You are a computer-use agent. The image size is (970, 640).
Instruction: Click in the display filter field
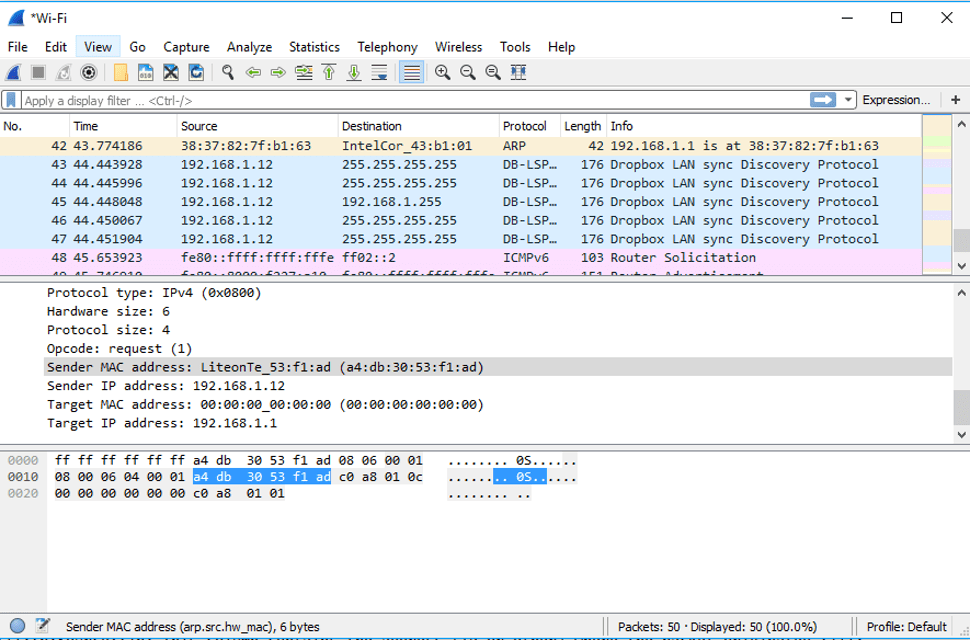coord(400,100)
